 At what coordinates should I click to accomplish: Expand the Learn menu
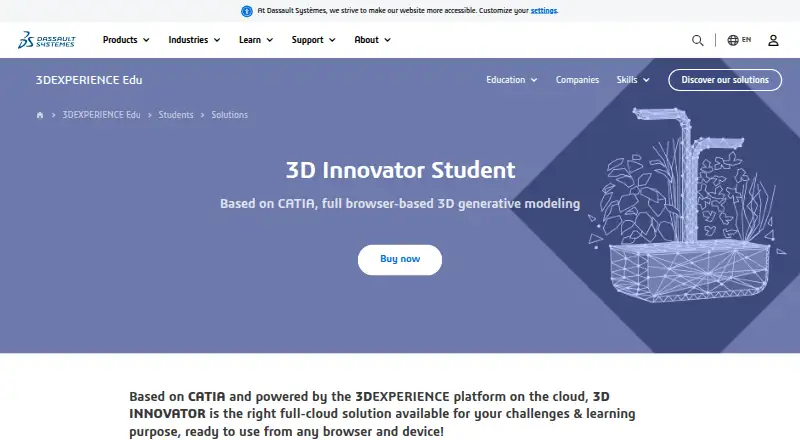(x=256, y=40)
